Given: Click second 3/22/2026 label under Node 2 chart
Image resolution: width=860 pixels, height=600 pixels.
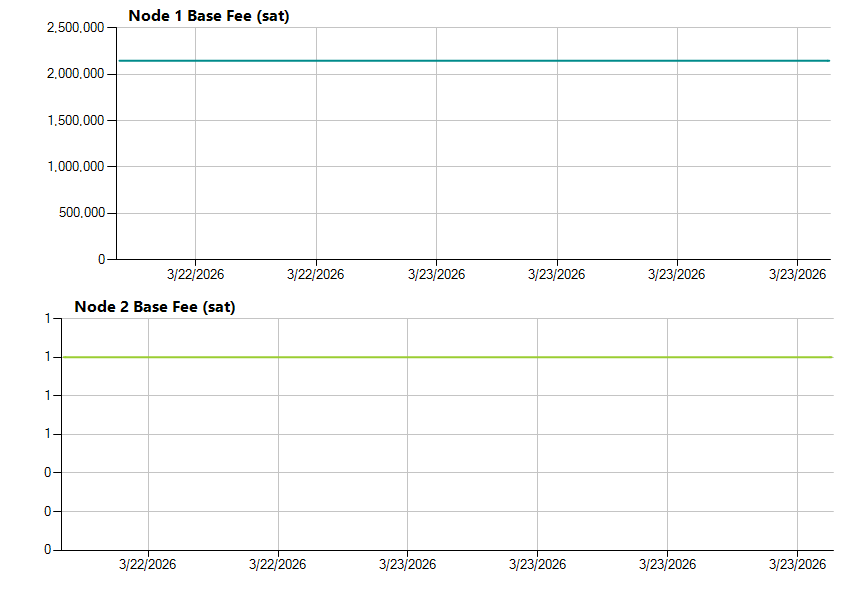Looking at the screenshot, I should pos(277,564).
